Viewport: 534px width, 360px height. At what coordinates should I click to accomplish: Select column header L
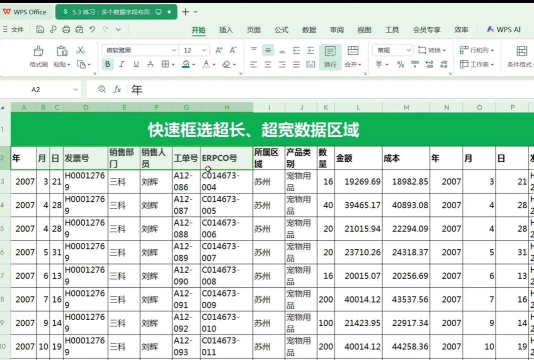pos(358,107)
